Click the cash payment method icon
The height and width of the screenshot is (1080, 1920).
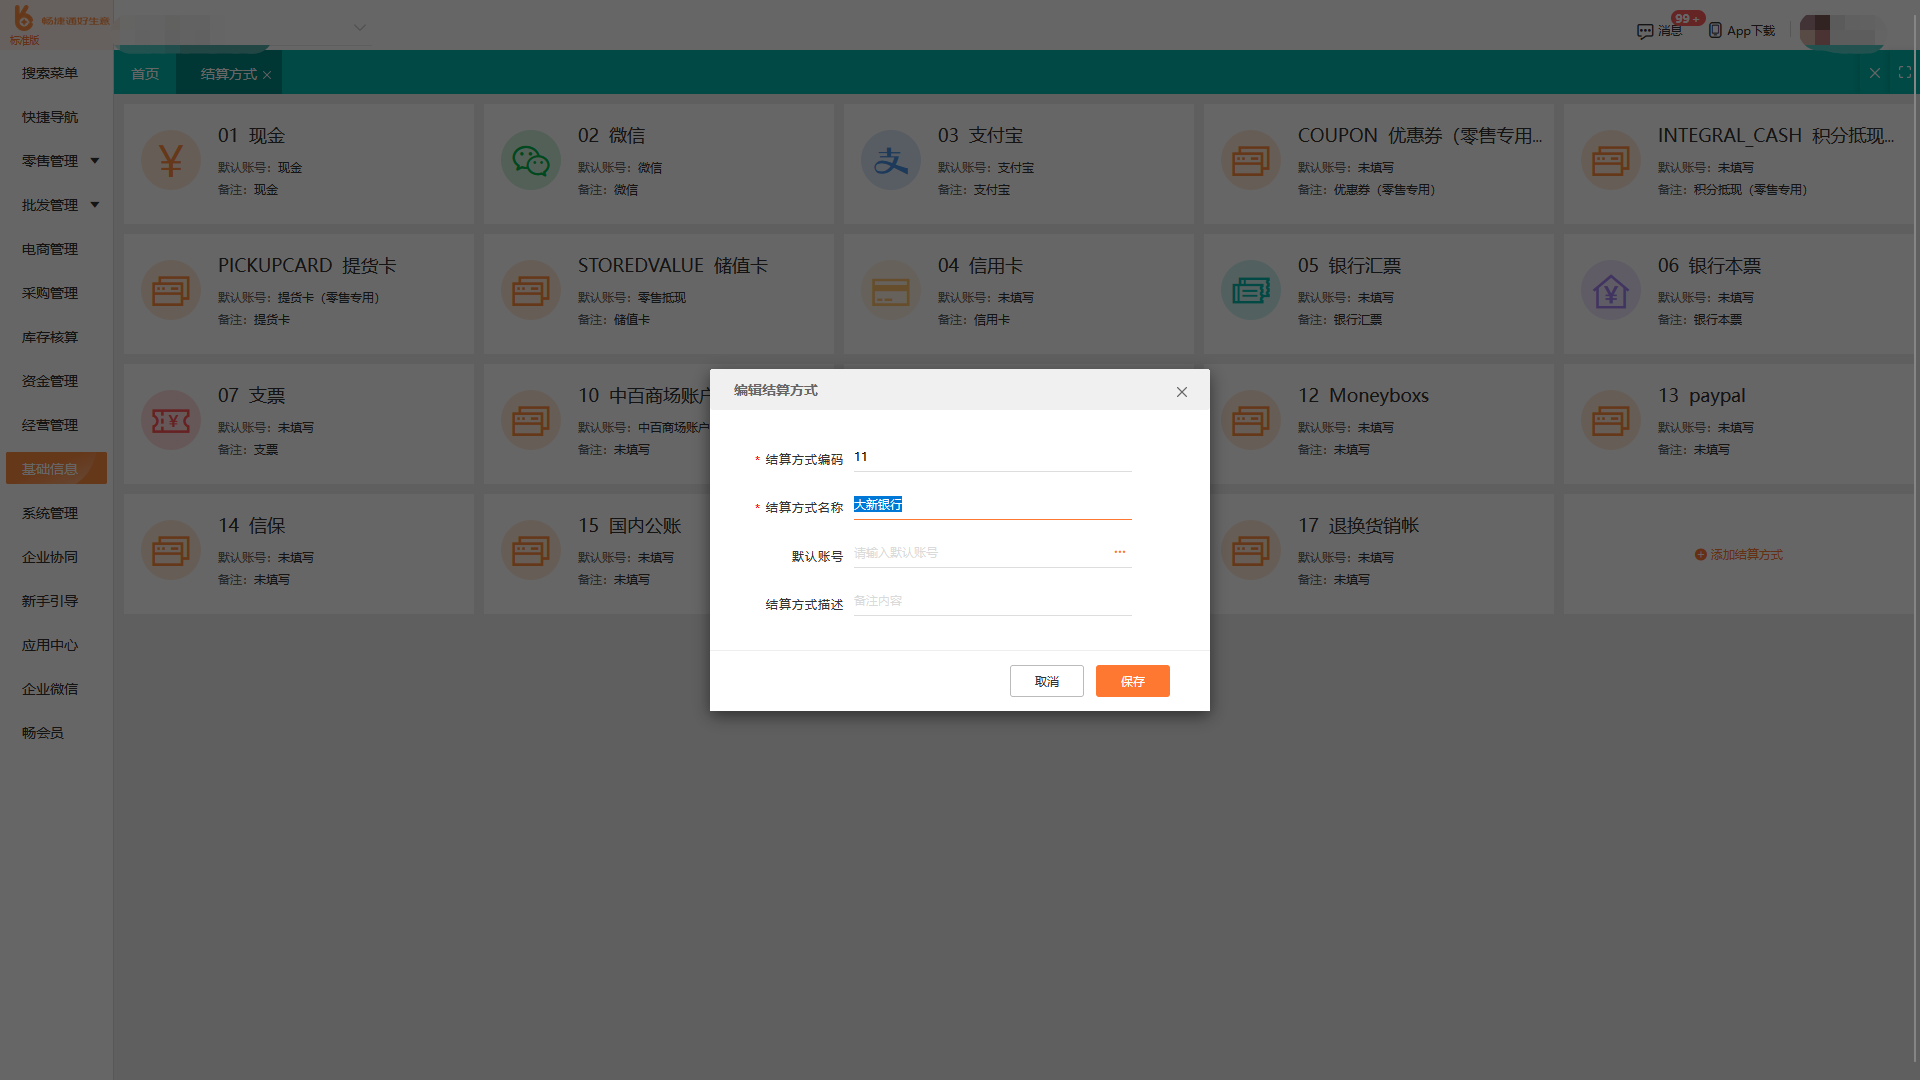click(x=169, y=160)
